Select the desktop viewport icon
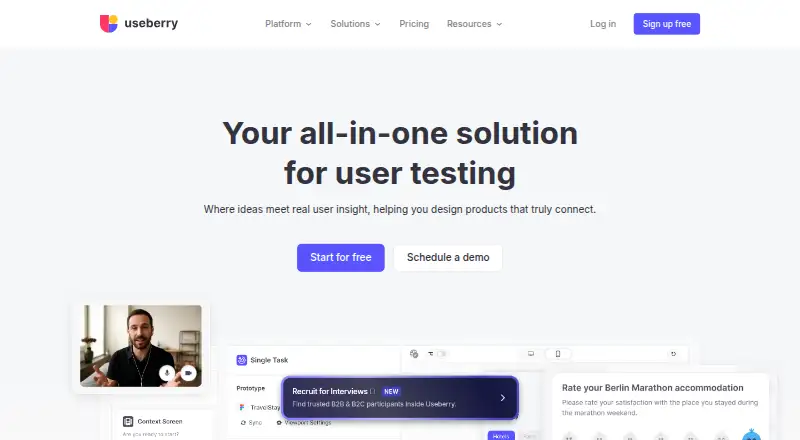The height and width of the screenshot is (440, 800). 531,354
